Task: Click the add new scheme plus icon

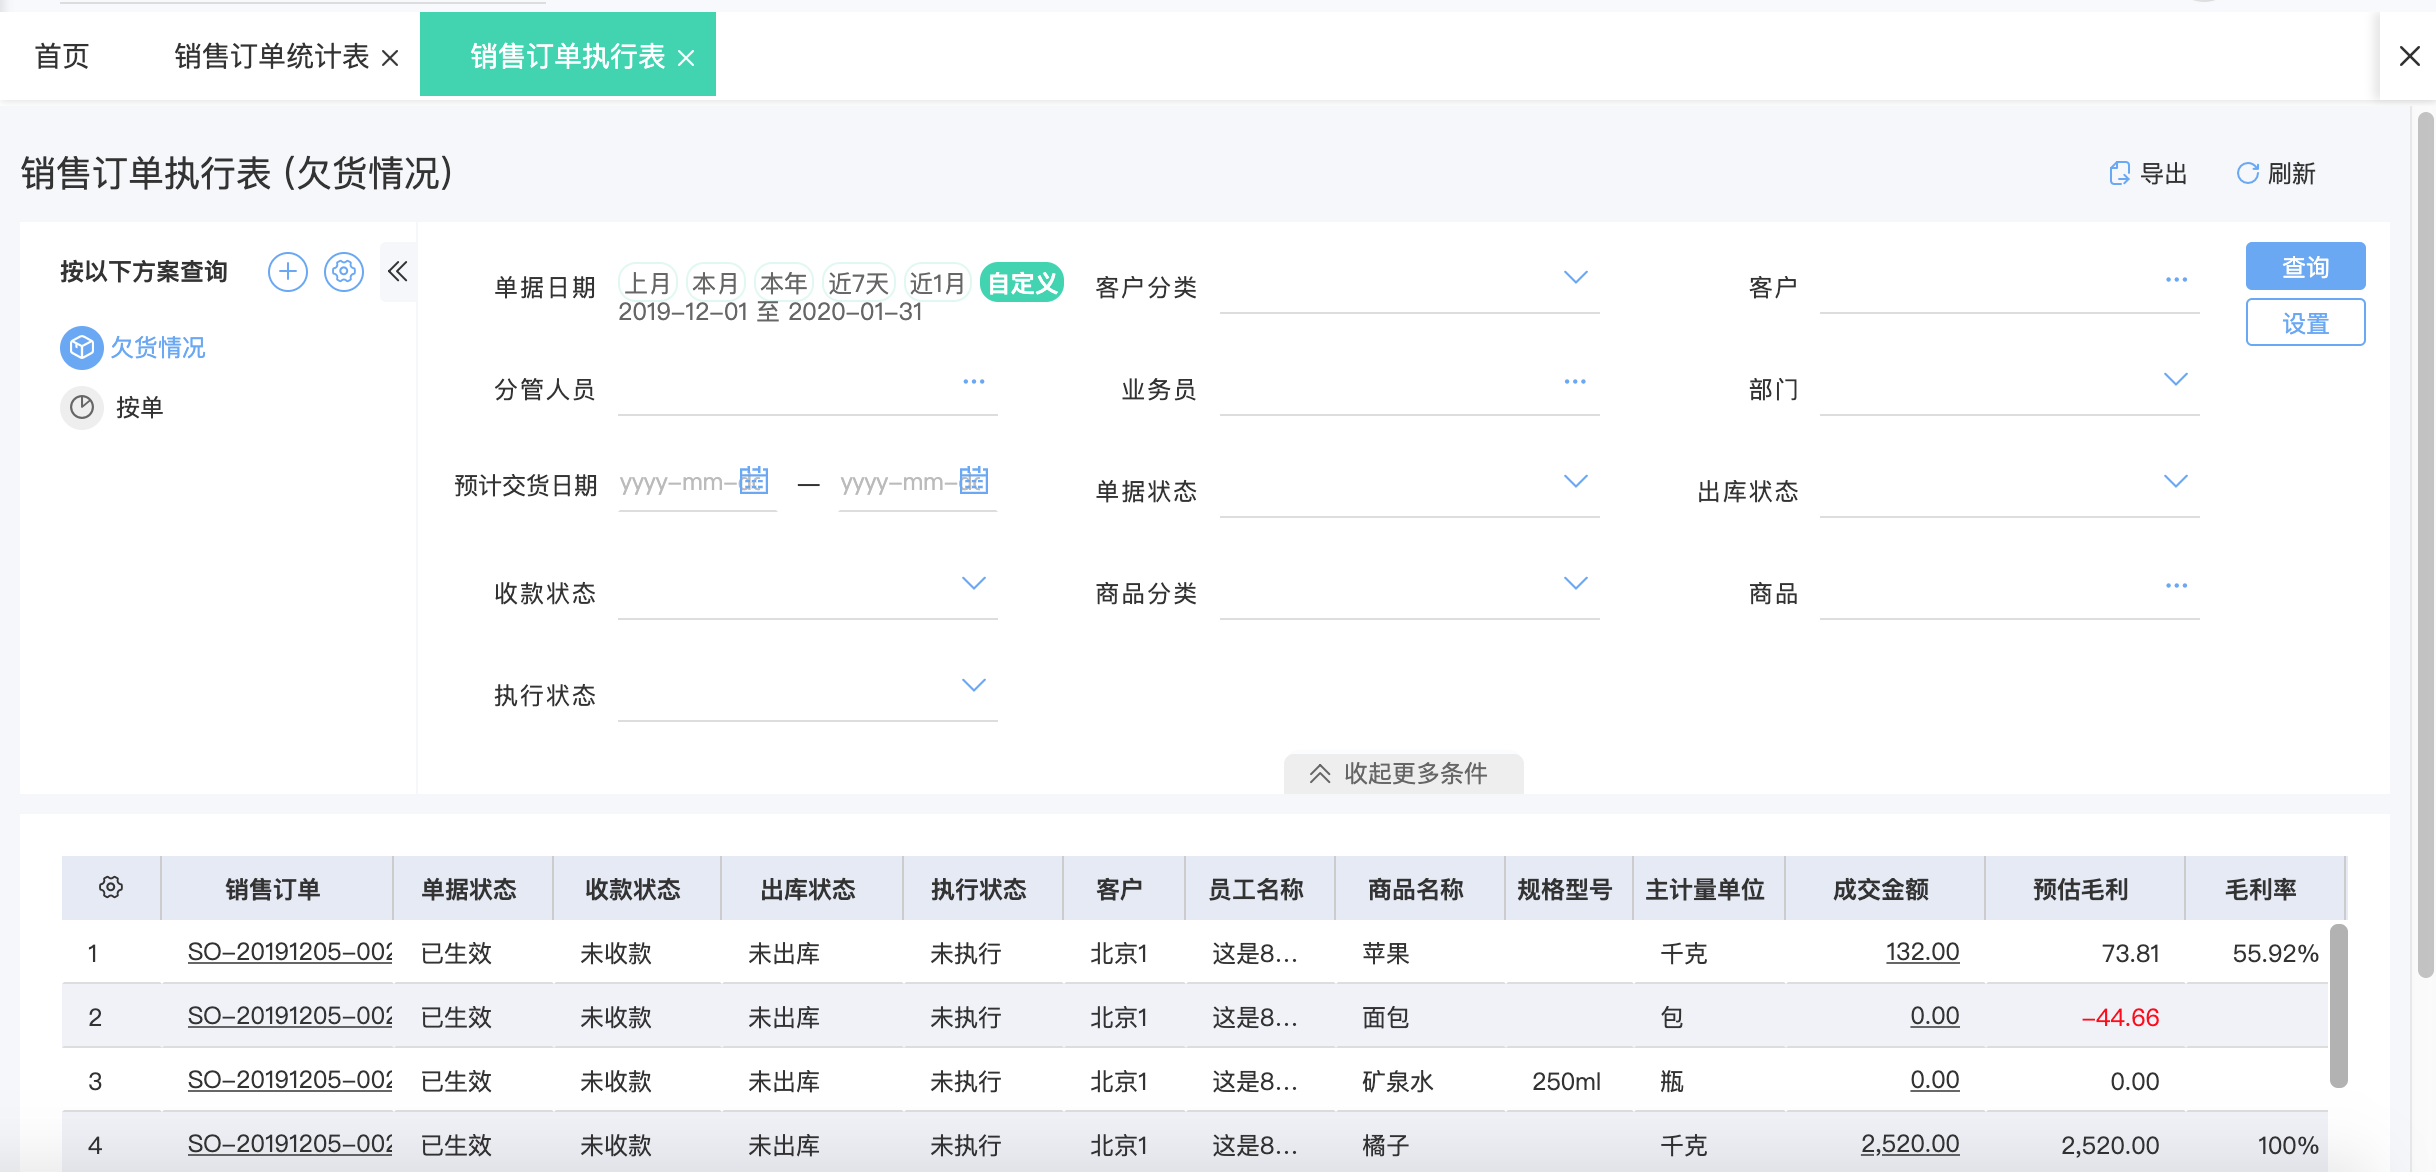Action: click(289, 272)
